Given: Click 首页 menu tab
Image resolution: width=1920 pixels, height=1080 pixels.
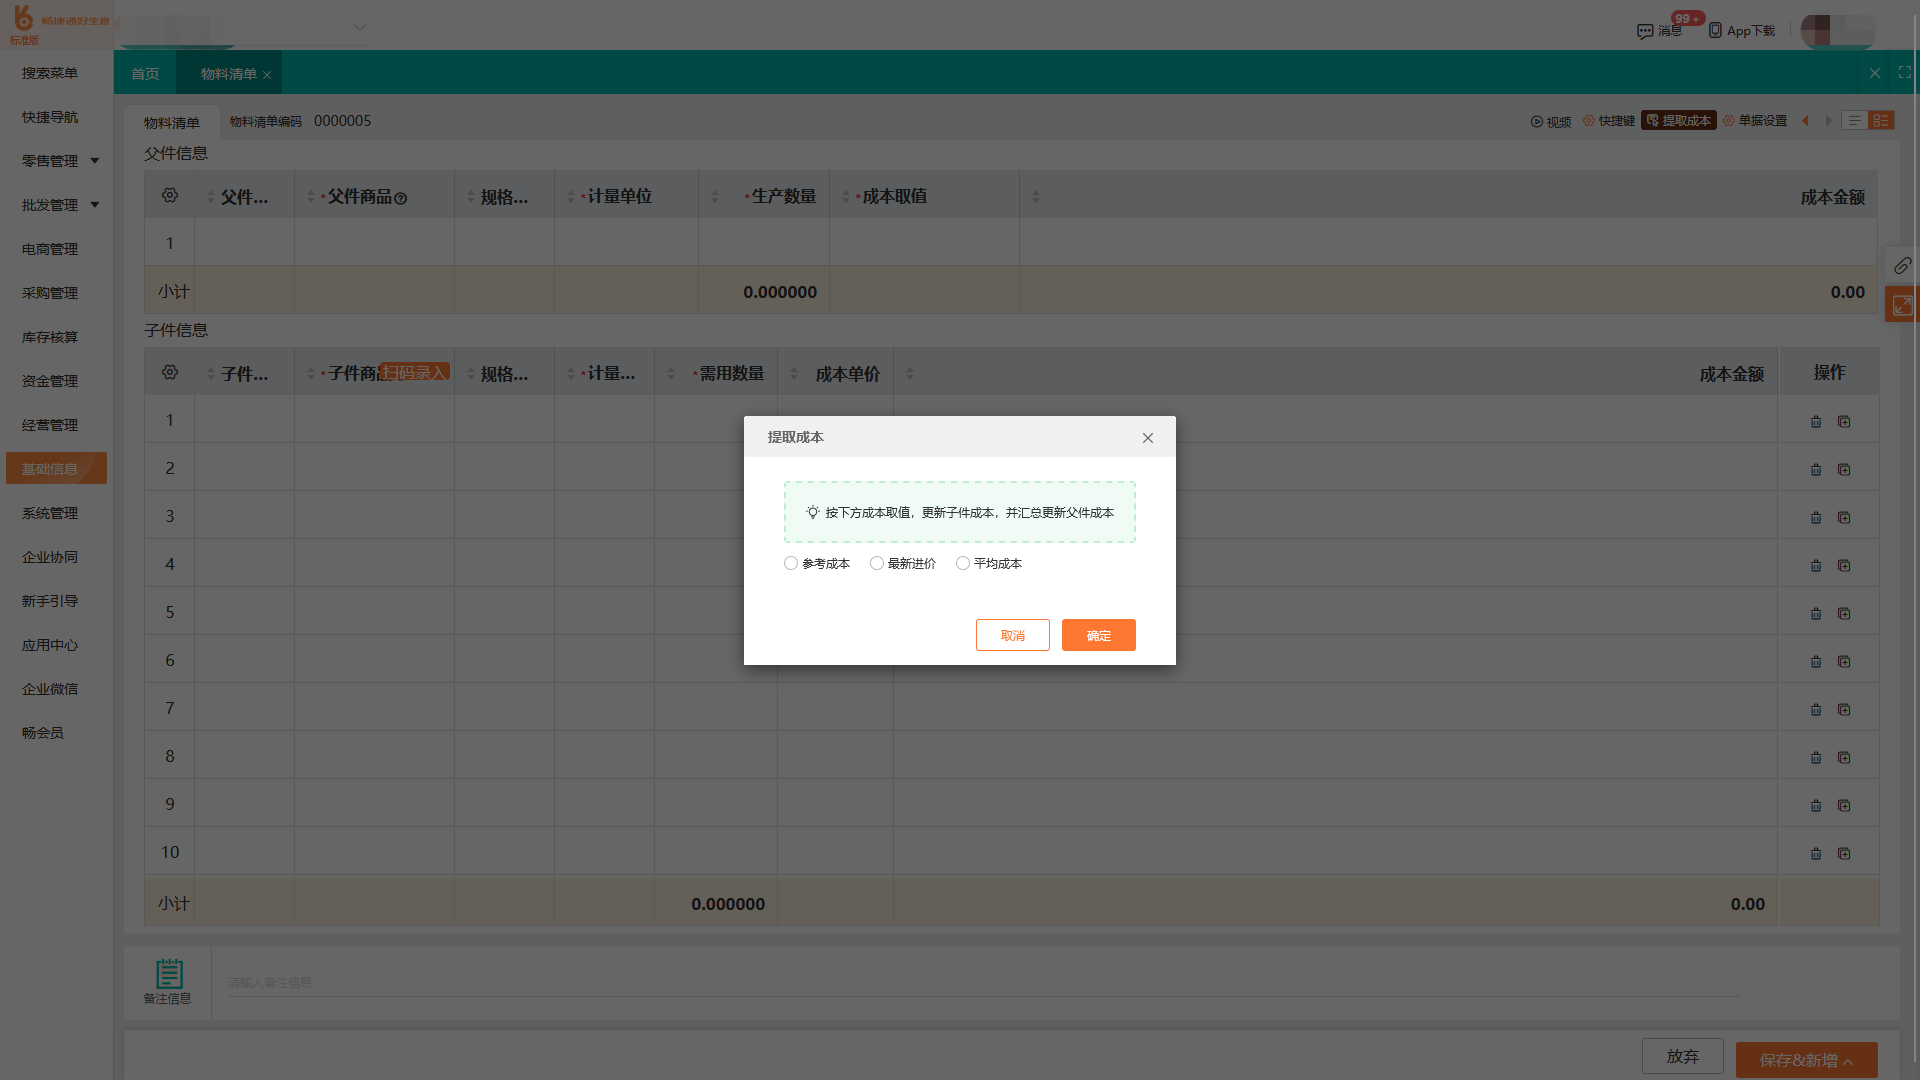Looking at the screenshot, I should coord(145,74).
